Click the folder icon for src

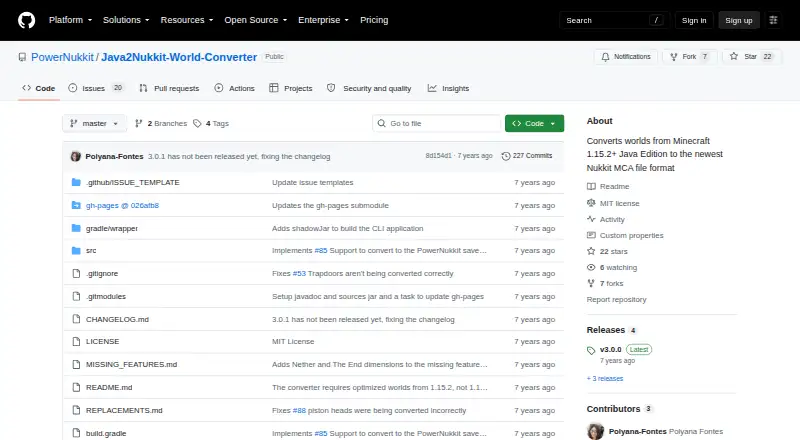76,251
